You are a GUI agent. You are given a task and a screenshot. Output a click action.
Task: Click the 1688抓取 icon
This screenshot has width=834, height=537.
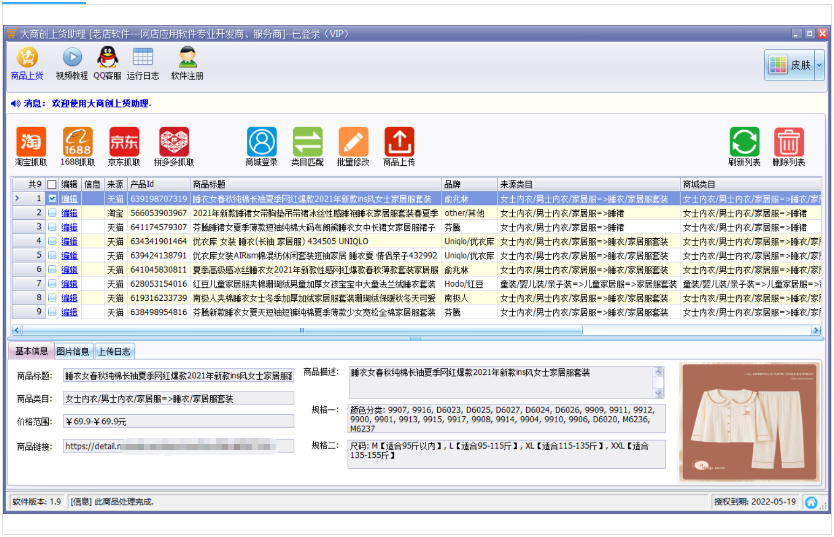(x=77, y=142)
